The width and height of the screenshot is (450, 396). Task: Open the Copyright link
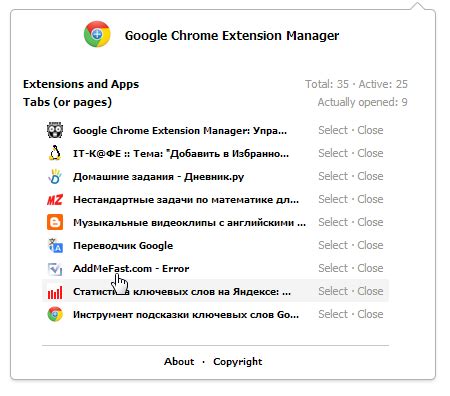(x=238, y=362)
